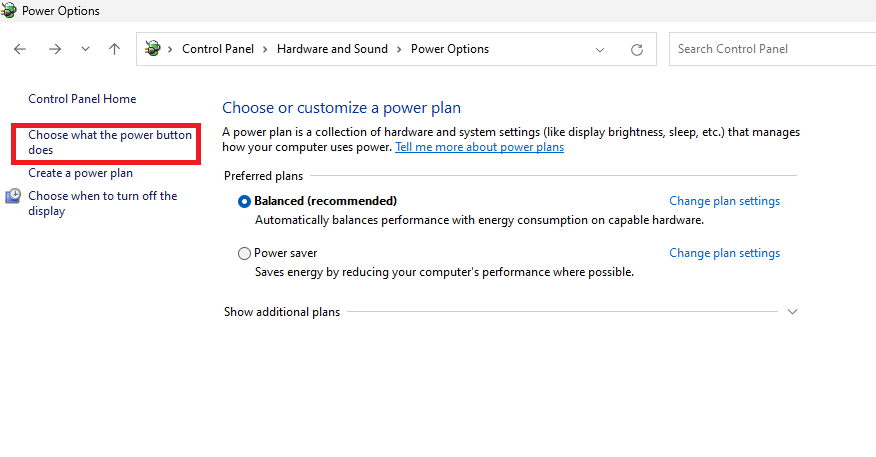
Task: Open the address bar history dropdown
Action: 599,50
